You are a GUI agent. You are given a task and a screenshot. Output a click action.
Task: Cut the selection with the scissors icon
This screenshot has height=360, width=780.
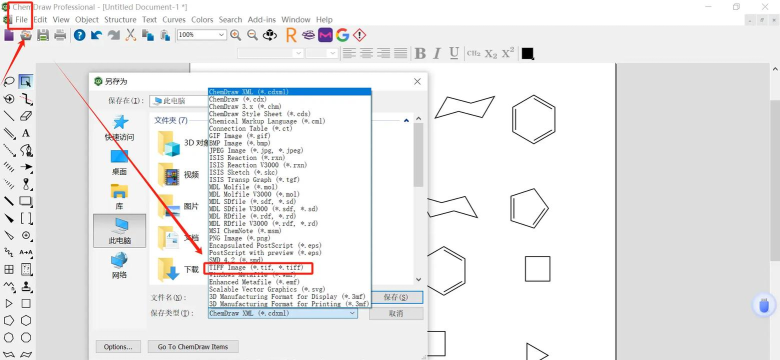[131, 35]
